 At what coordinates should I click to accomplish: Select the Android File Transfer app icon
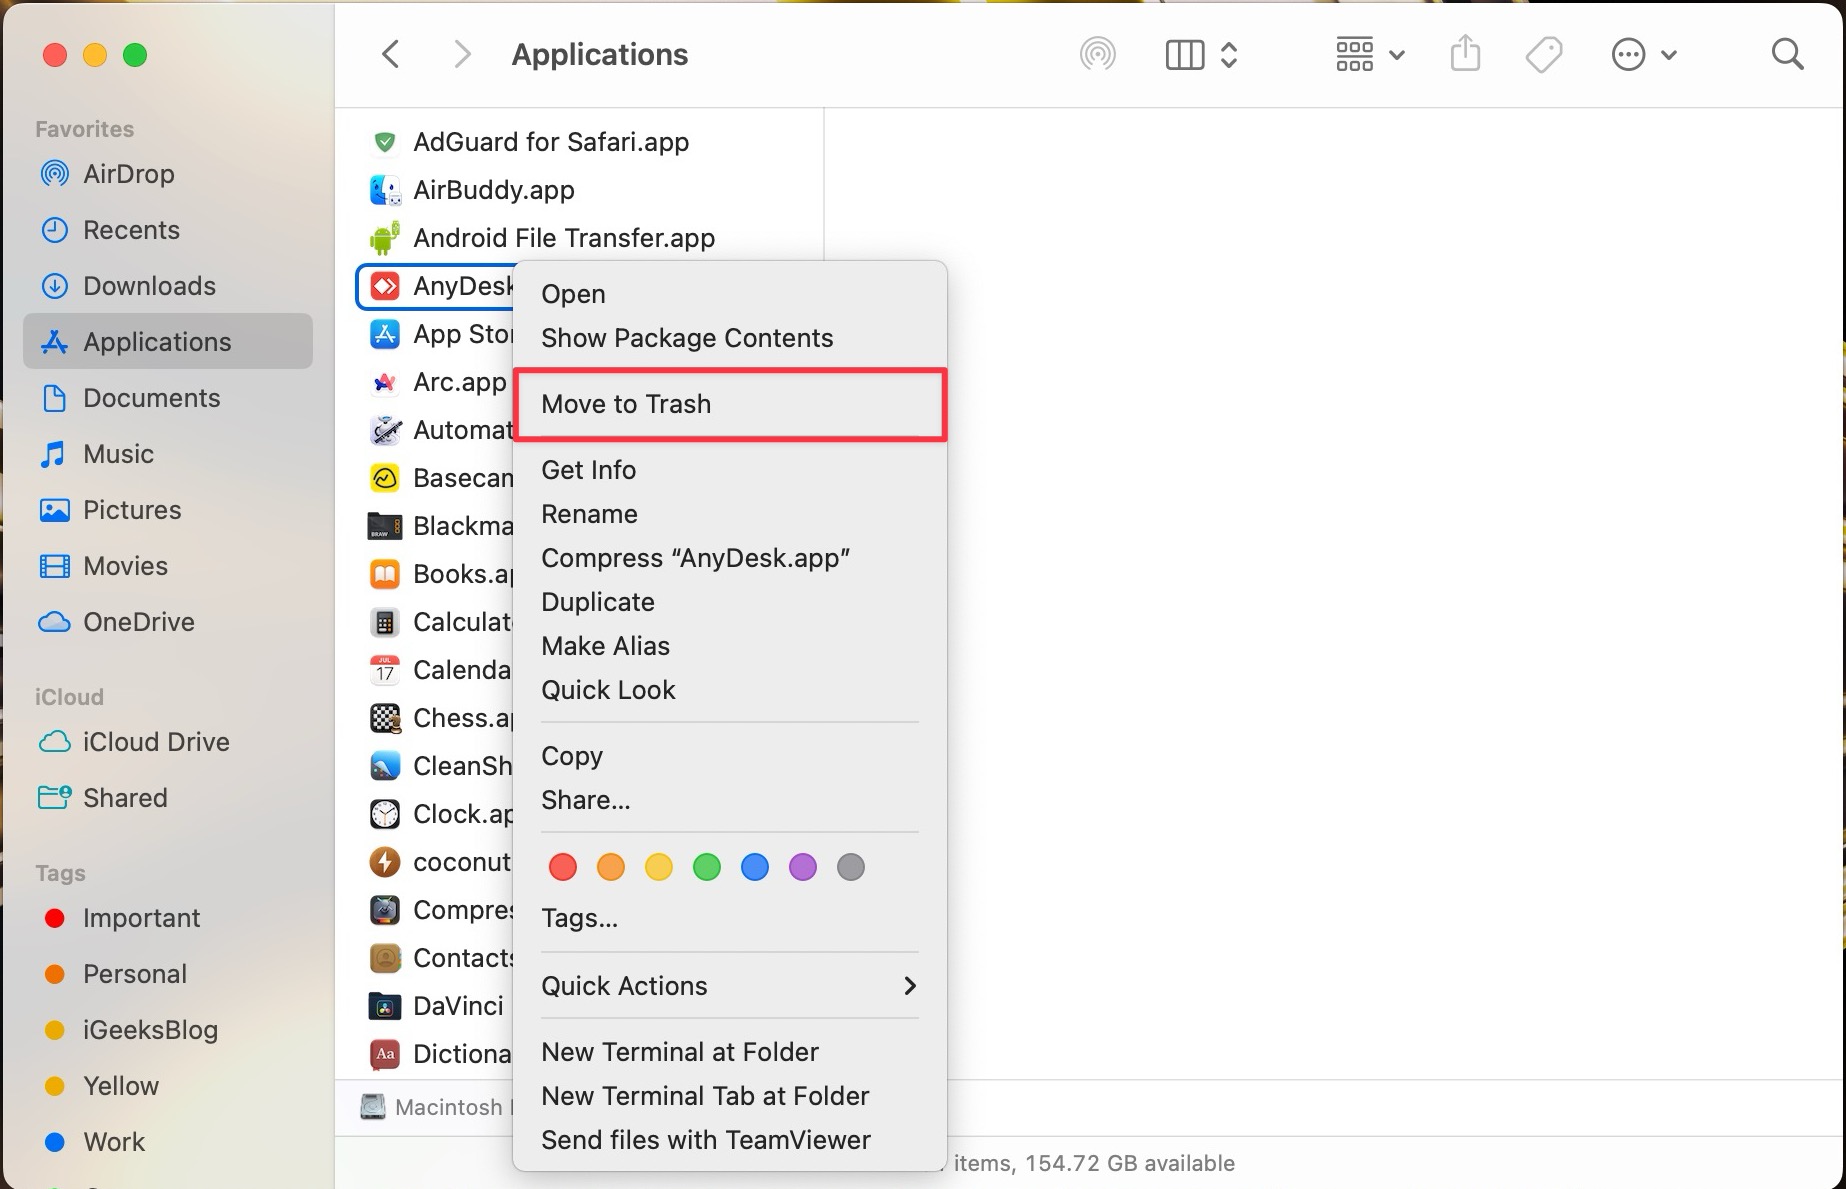pyautogui.click(x=385, y=238)
